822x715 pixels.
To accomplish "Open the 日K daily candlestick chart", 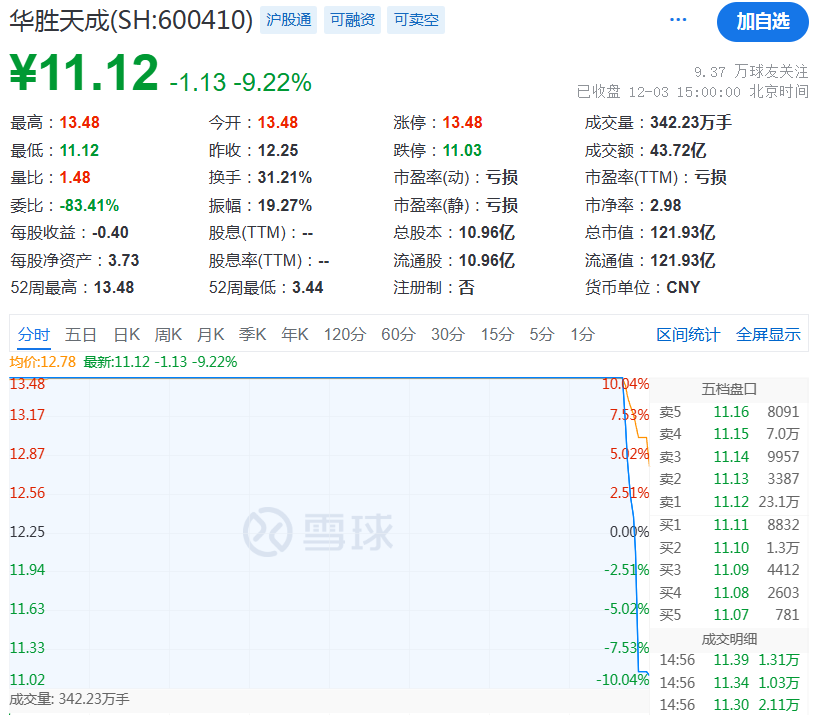I will (126, 336).
